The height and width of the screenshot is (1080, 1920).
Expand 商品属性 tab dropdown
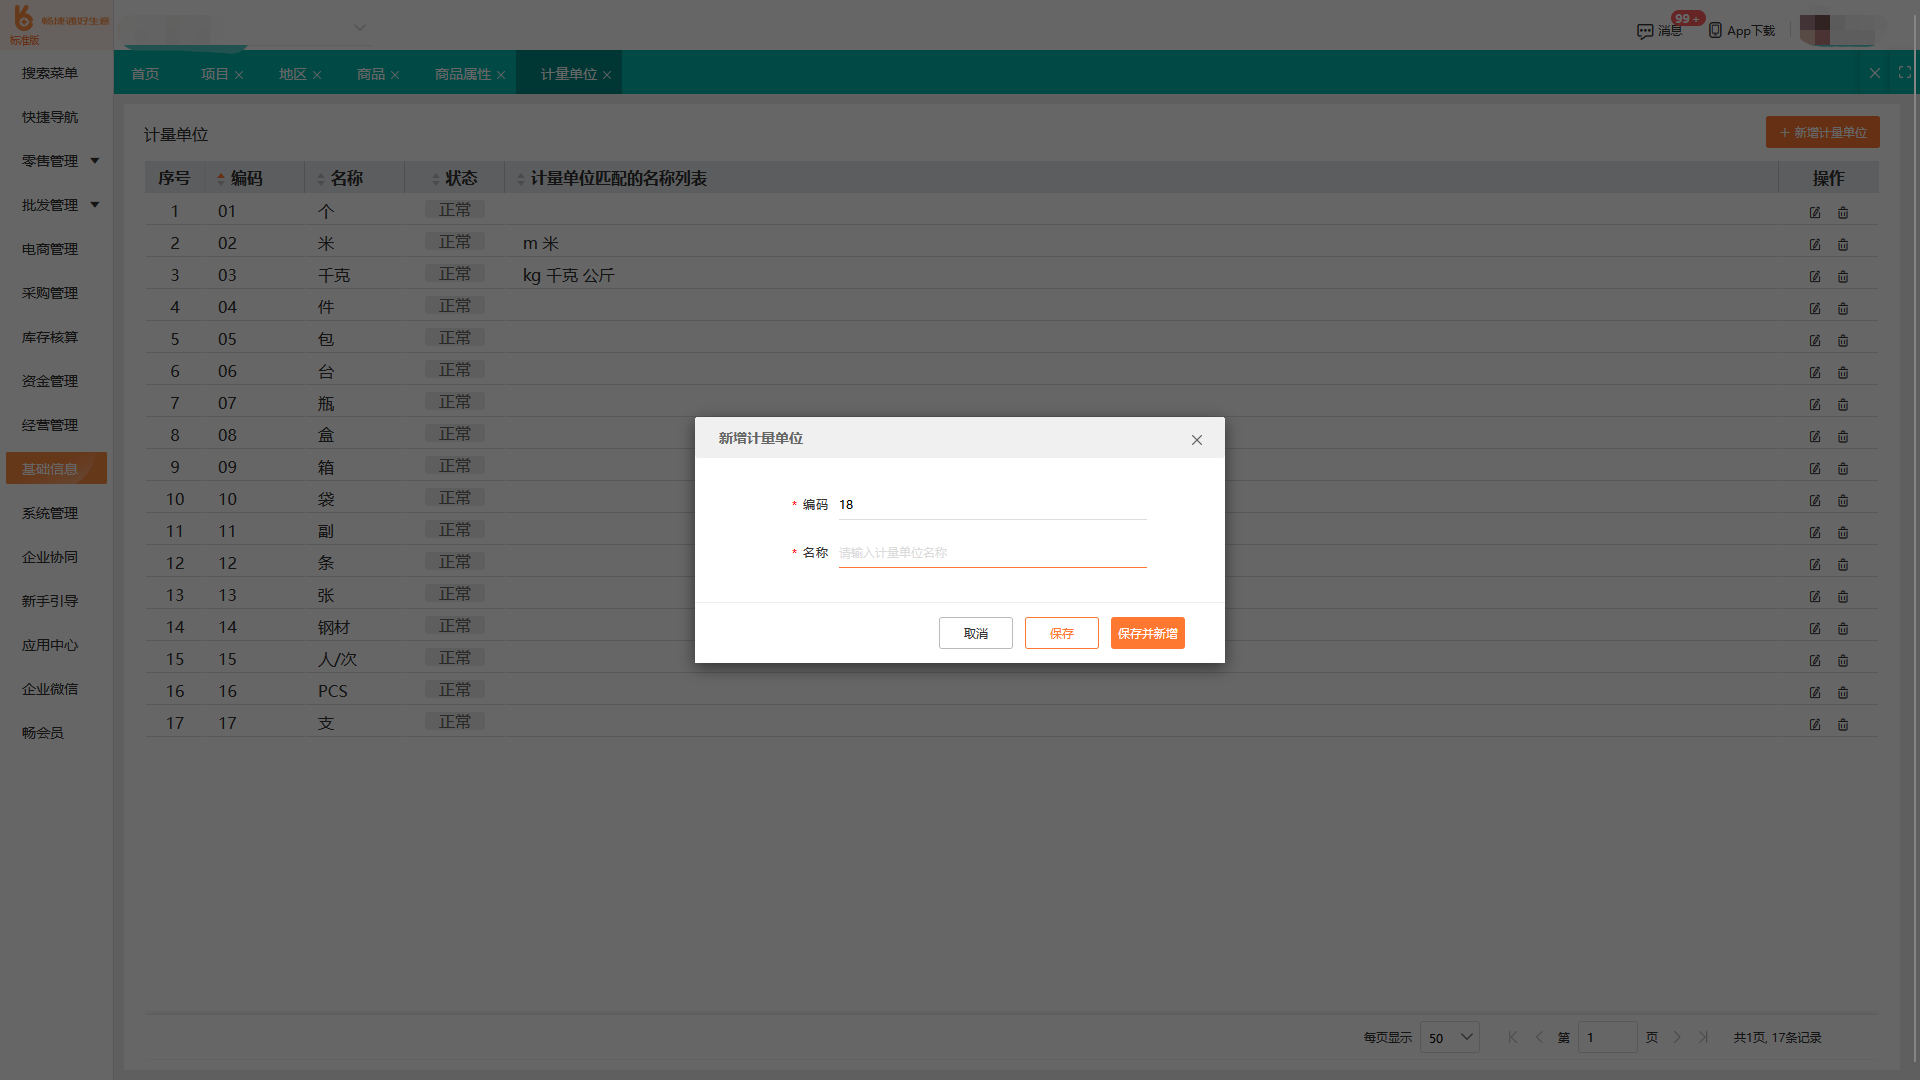pyautogui.click(x=469, y=73)
